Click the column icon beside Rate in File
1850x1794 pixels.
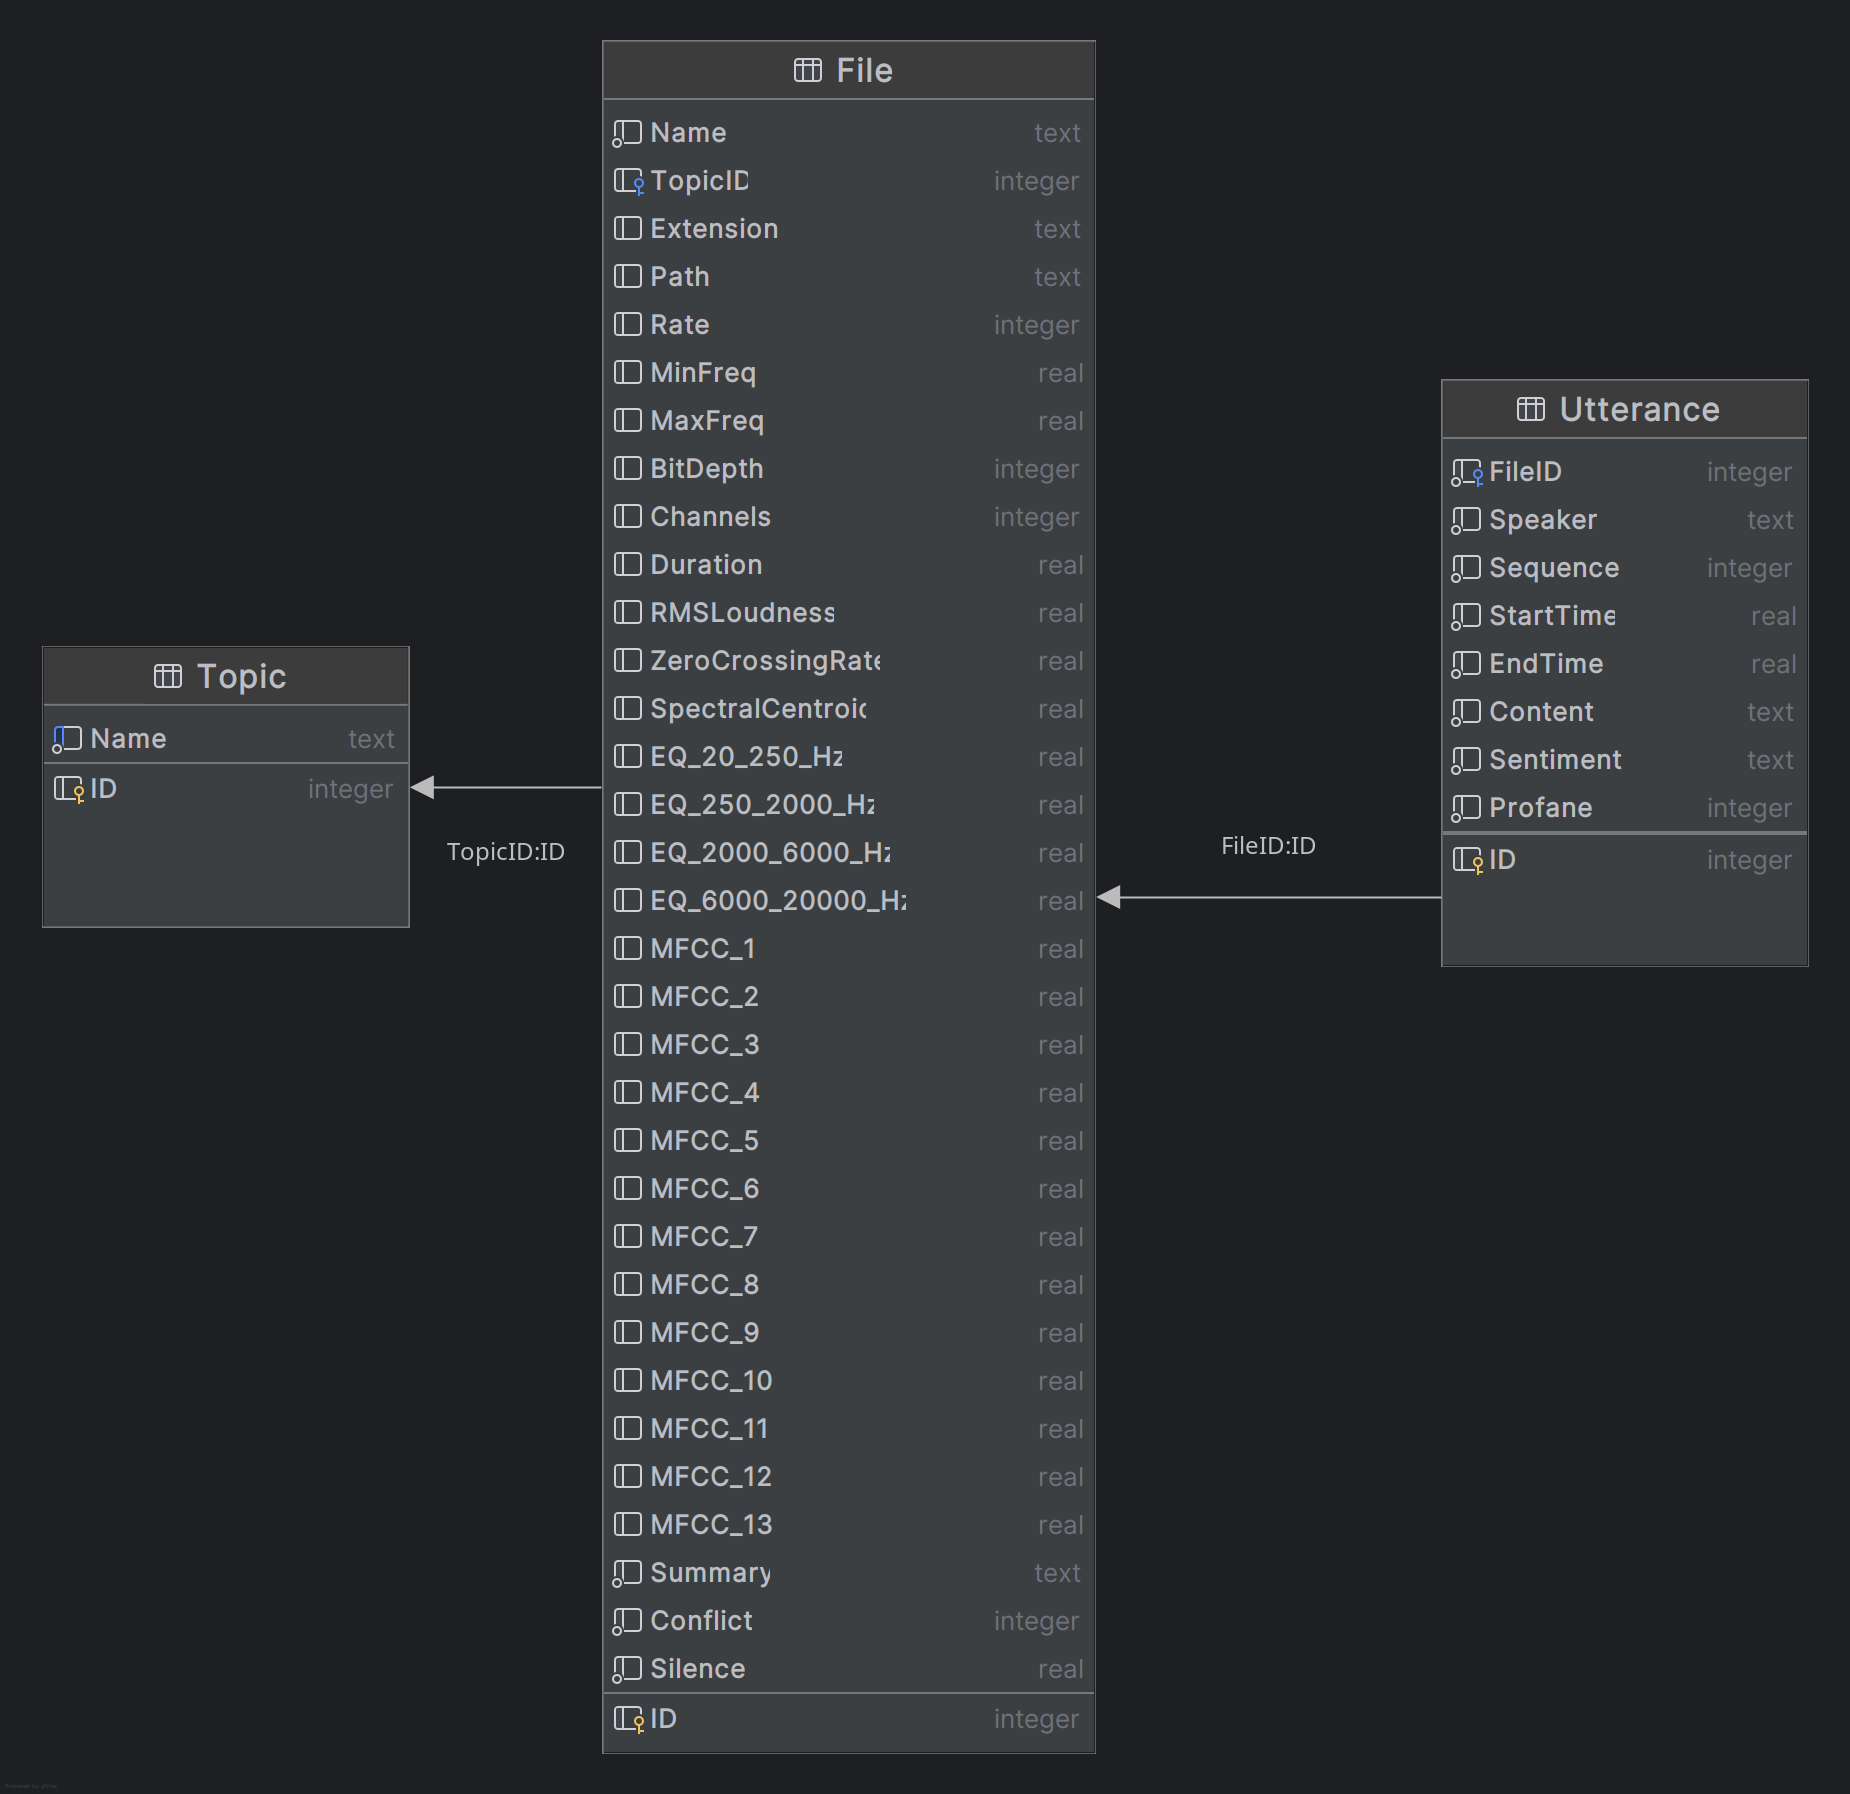tap(628, 325)
